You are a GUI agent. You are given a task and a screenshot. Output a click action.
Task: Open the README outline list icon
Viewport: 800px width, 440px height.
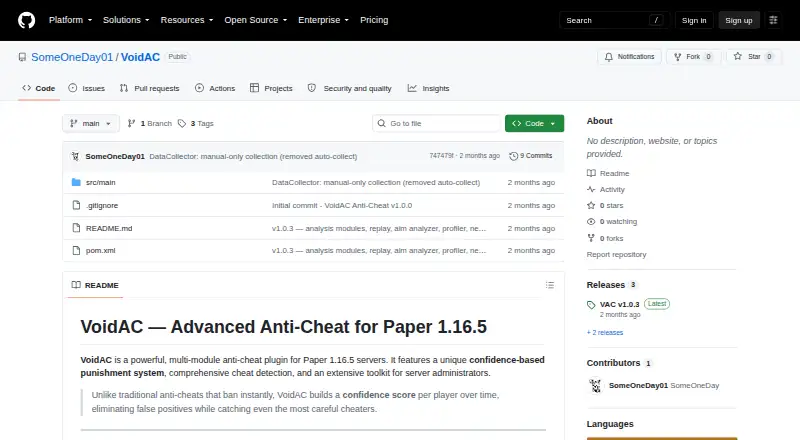click(x=549, y=285)
